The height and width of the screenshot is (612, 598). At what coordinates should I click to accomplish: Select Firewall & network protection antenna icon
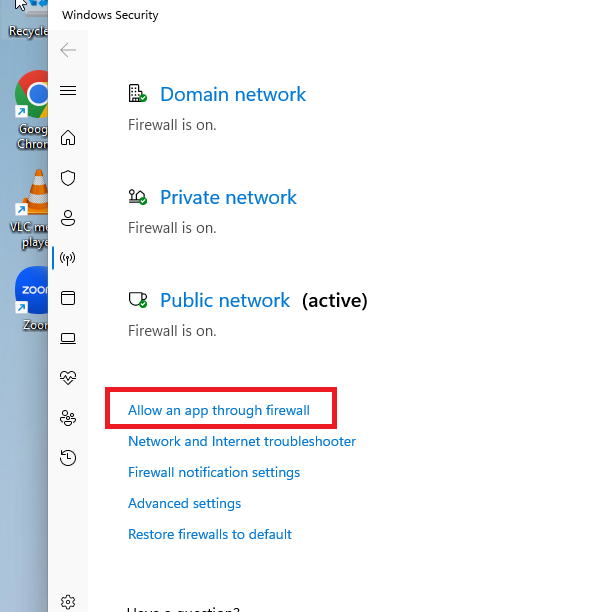pos(68,258)
